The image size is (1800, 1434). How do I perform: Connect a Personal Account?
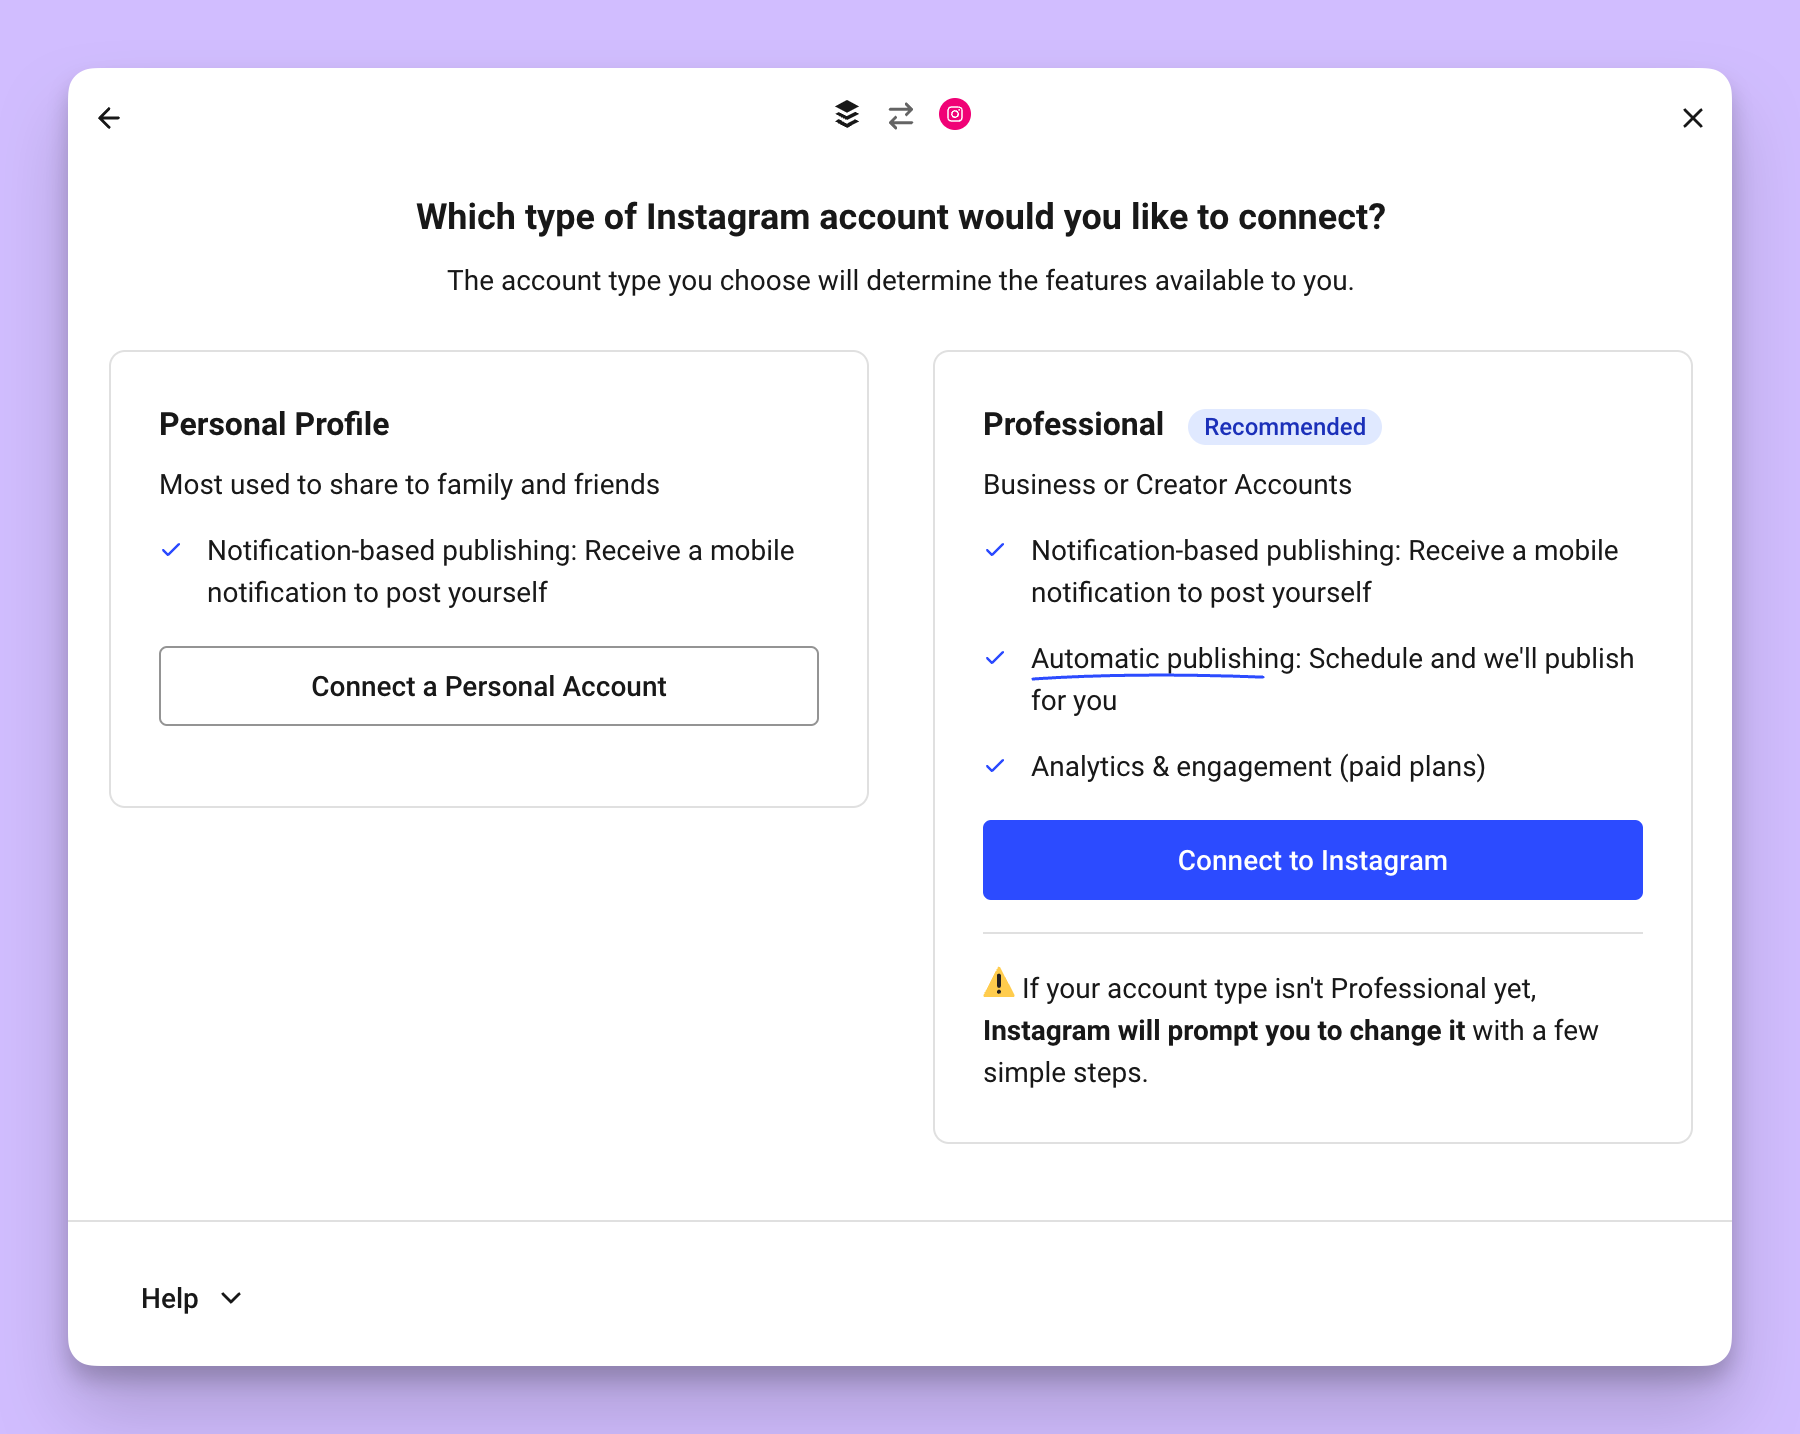coord(489,686)
